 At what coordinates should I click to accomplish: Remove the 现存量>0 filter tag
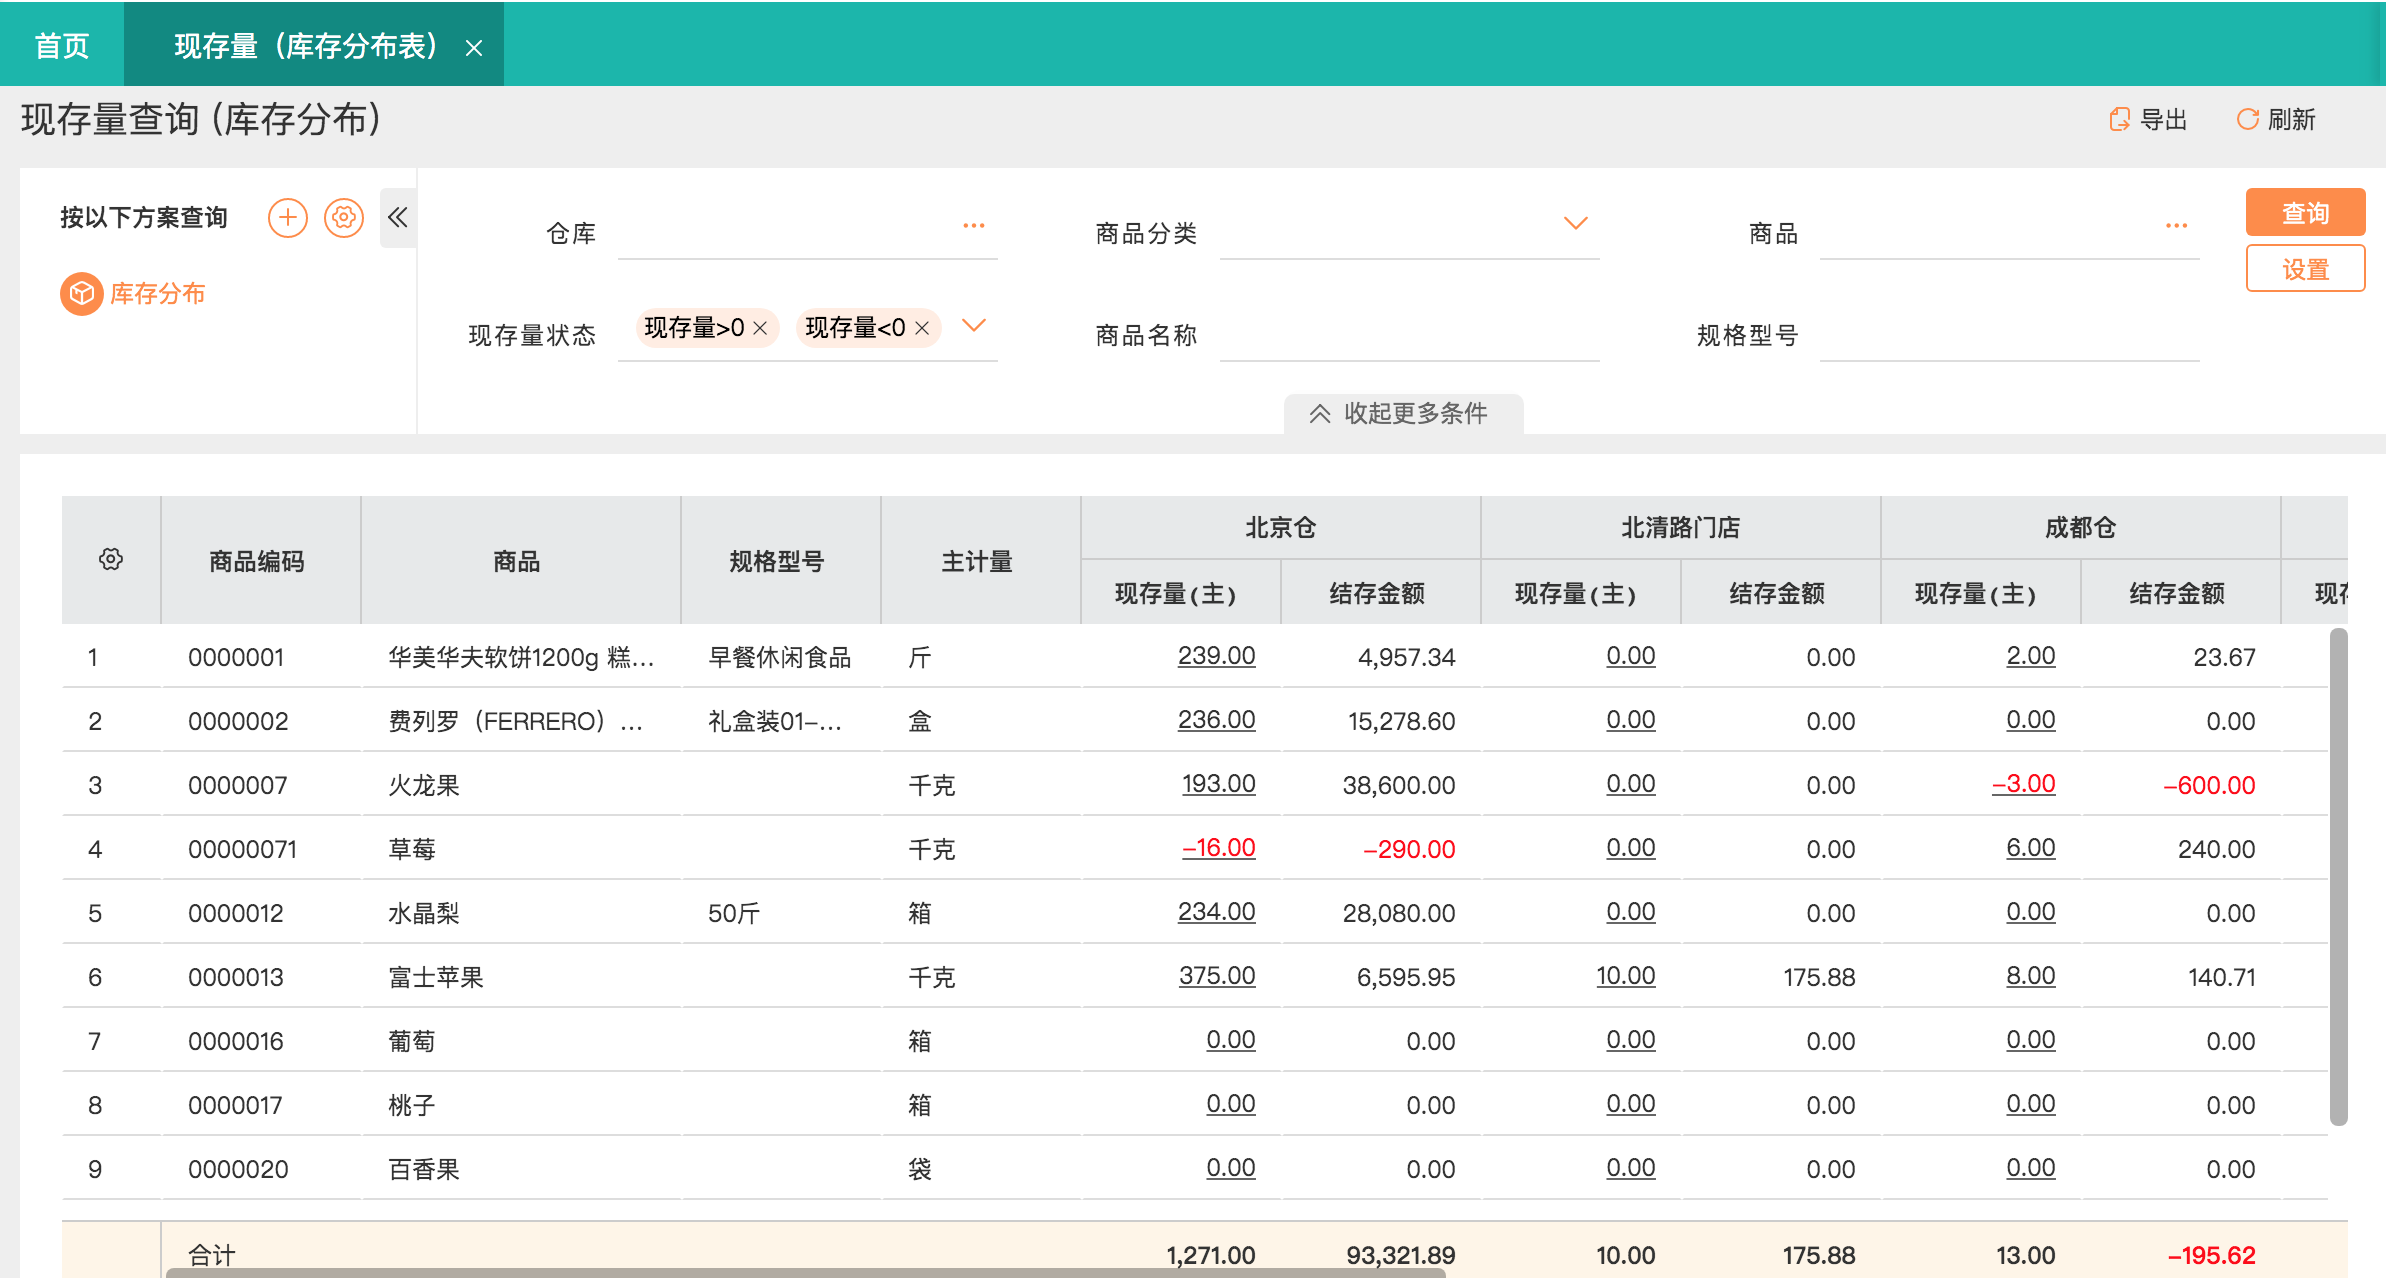757,328
